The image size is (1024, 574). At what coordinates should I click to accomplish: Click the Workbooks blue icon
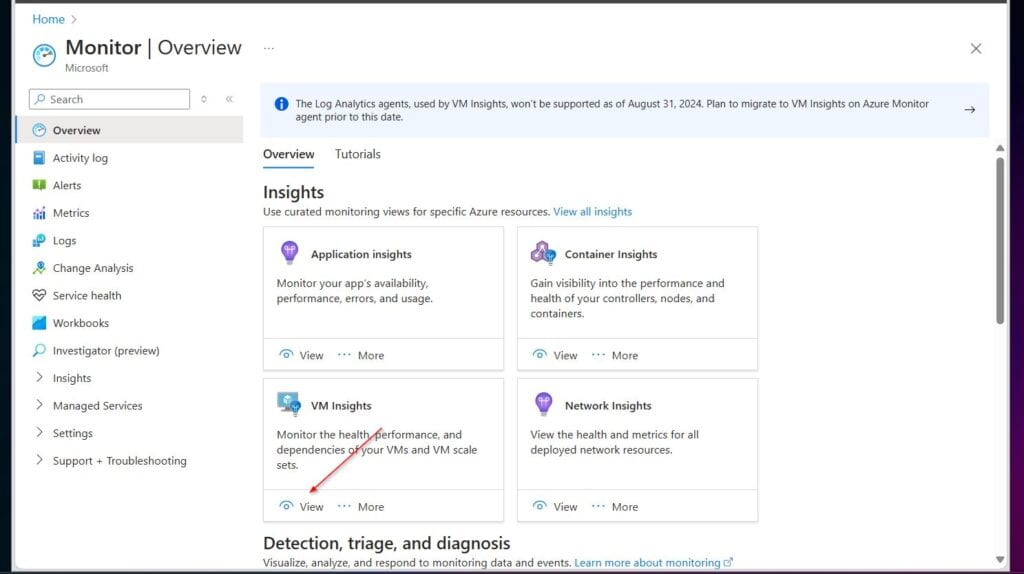(x=39, y=323)
